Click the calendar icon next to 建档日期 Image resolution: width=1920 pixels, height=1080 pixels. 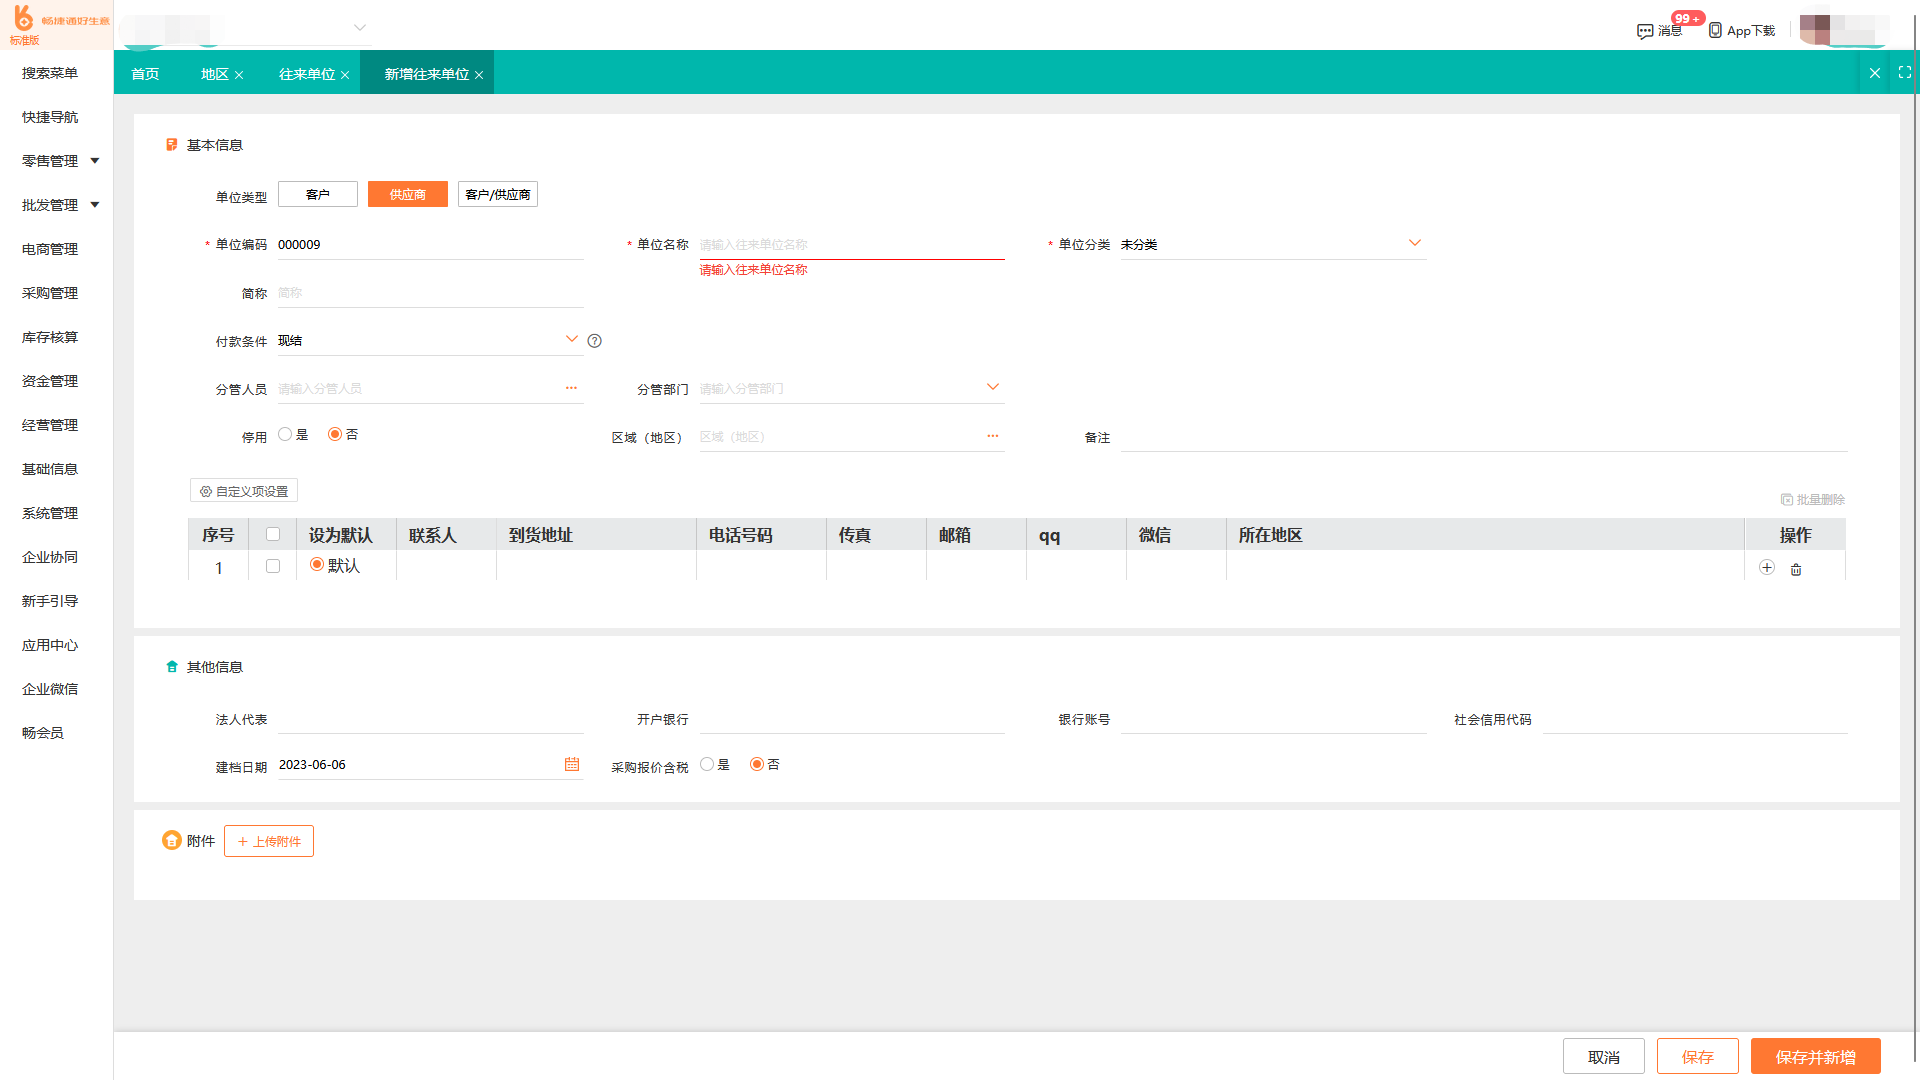(x=572, y=764)
